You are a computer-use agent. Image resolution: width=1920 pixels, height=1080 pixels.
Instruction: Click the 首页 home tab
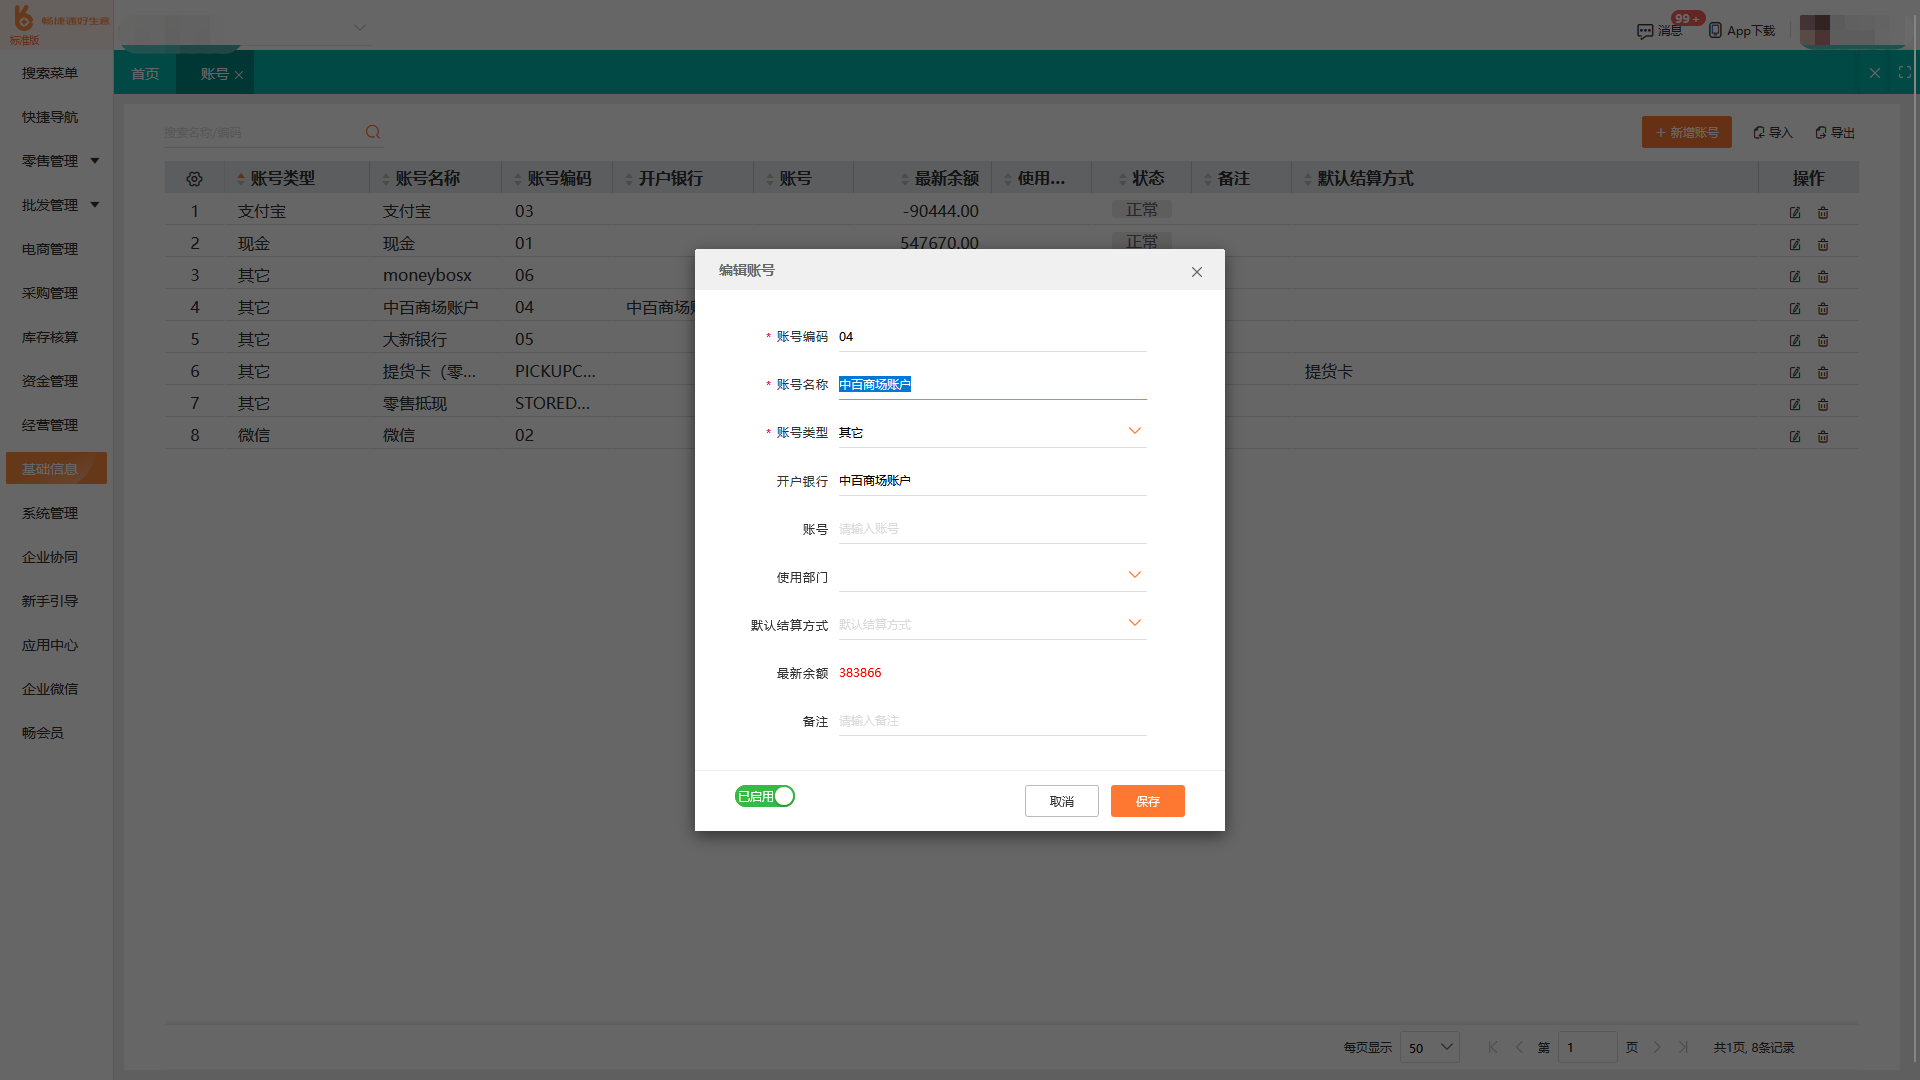(x=145, y=73)
